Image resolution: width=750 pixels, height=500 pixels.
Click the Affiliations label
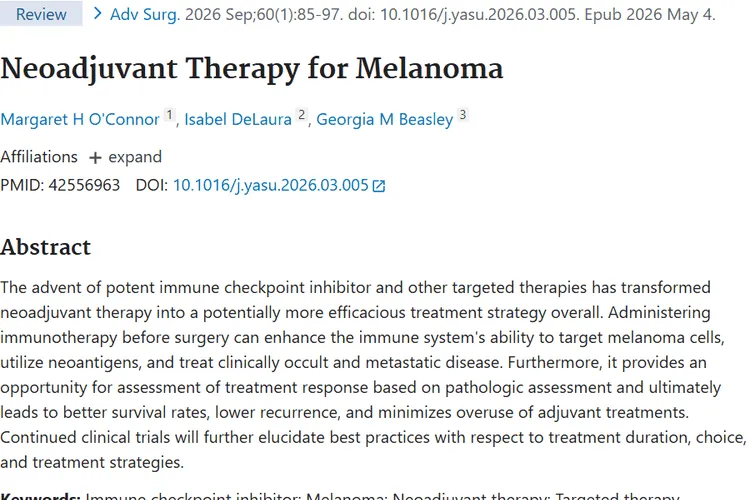click(x=39, y=157)
